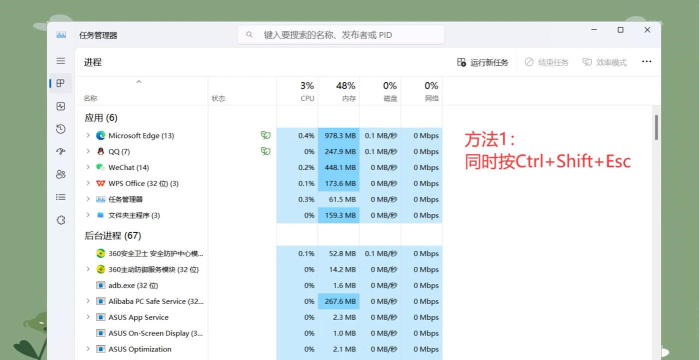Expand the 360主动防御服务模块 row

[88, 270]
